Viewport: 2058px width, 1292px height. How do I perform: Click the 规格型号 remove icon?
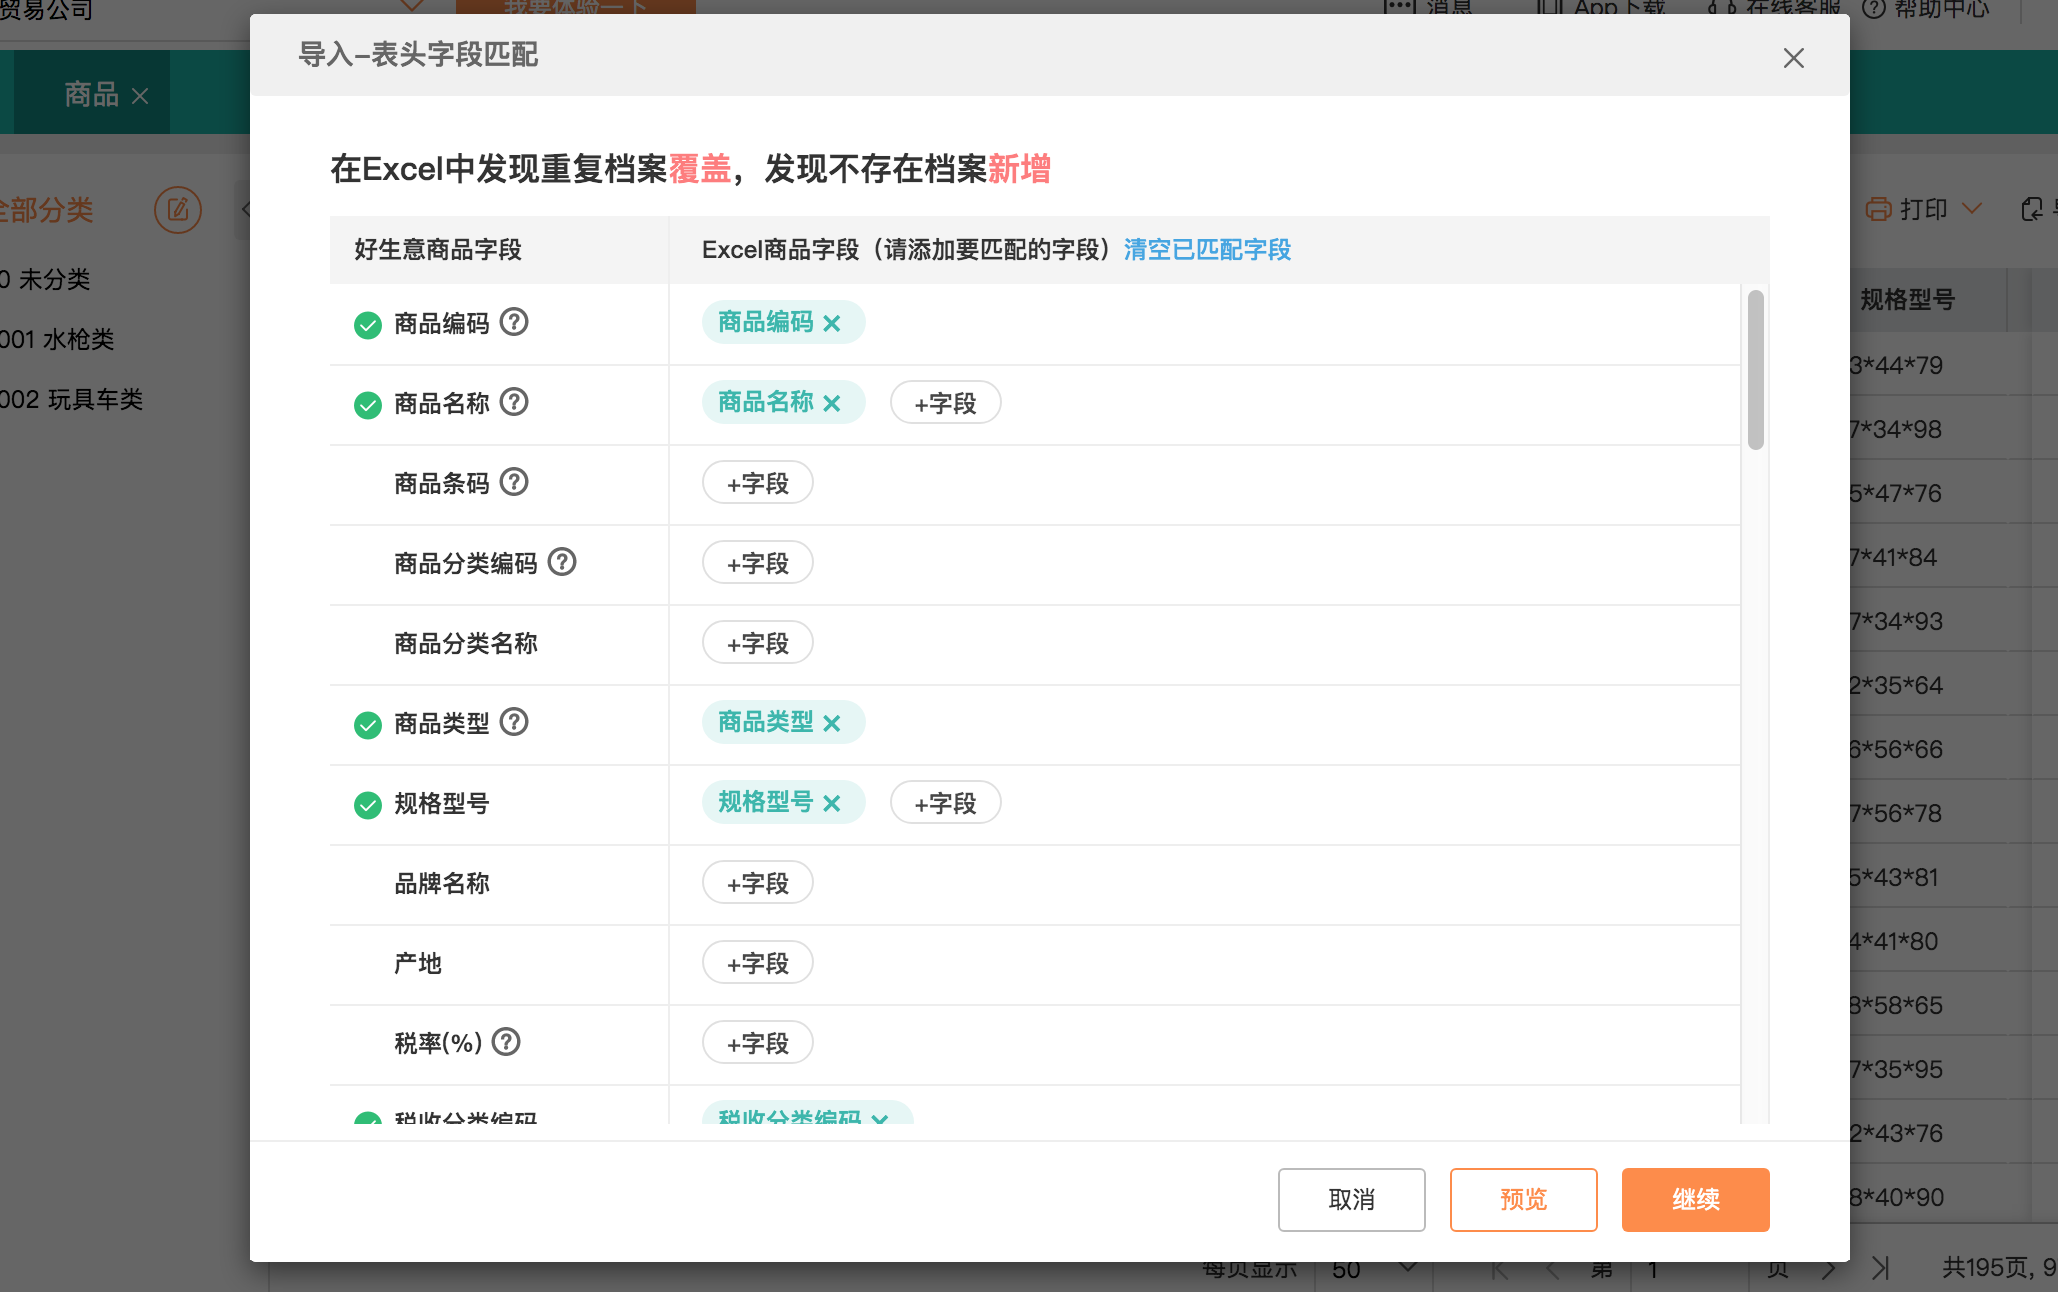point(833,804)
